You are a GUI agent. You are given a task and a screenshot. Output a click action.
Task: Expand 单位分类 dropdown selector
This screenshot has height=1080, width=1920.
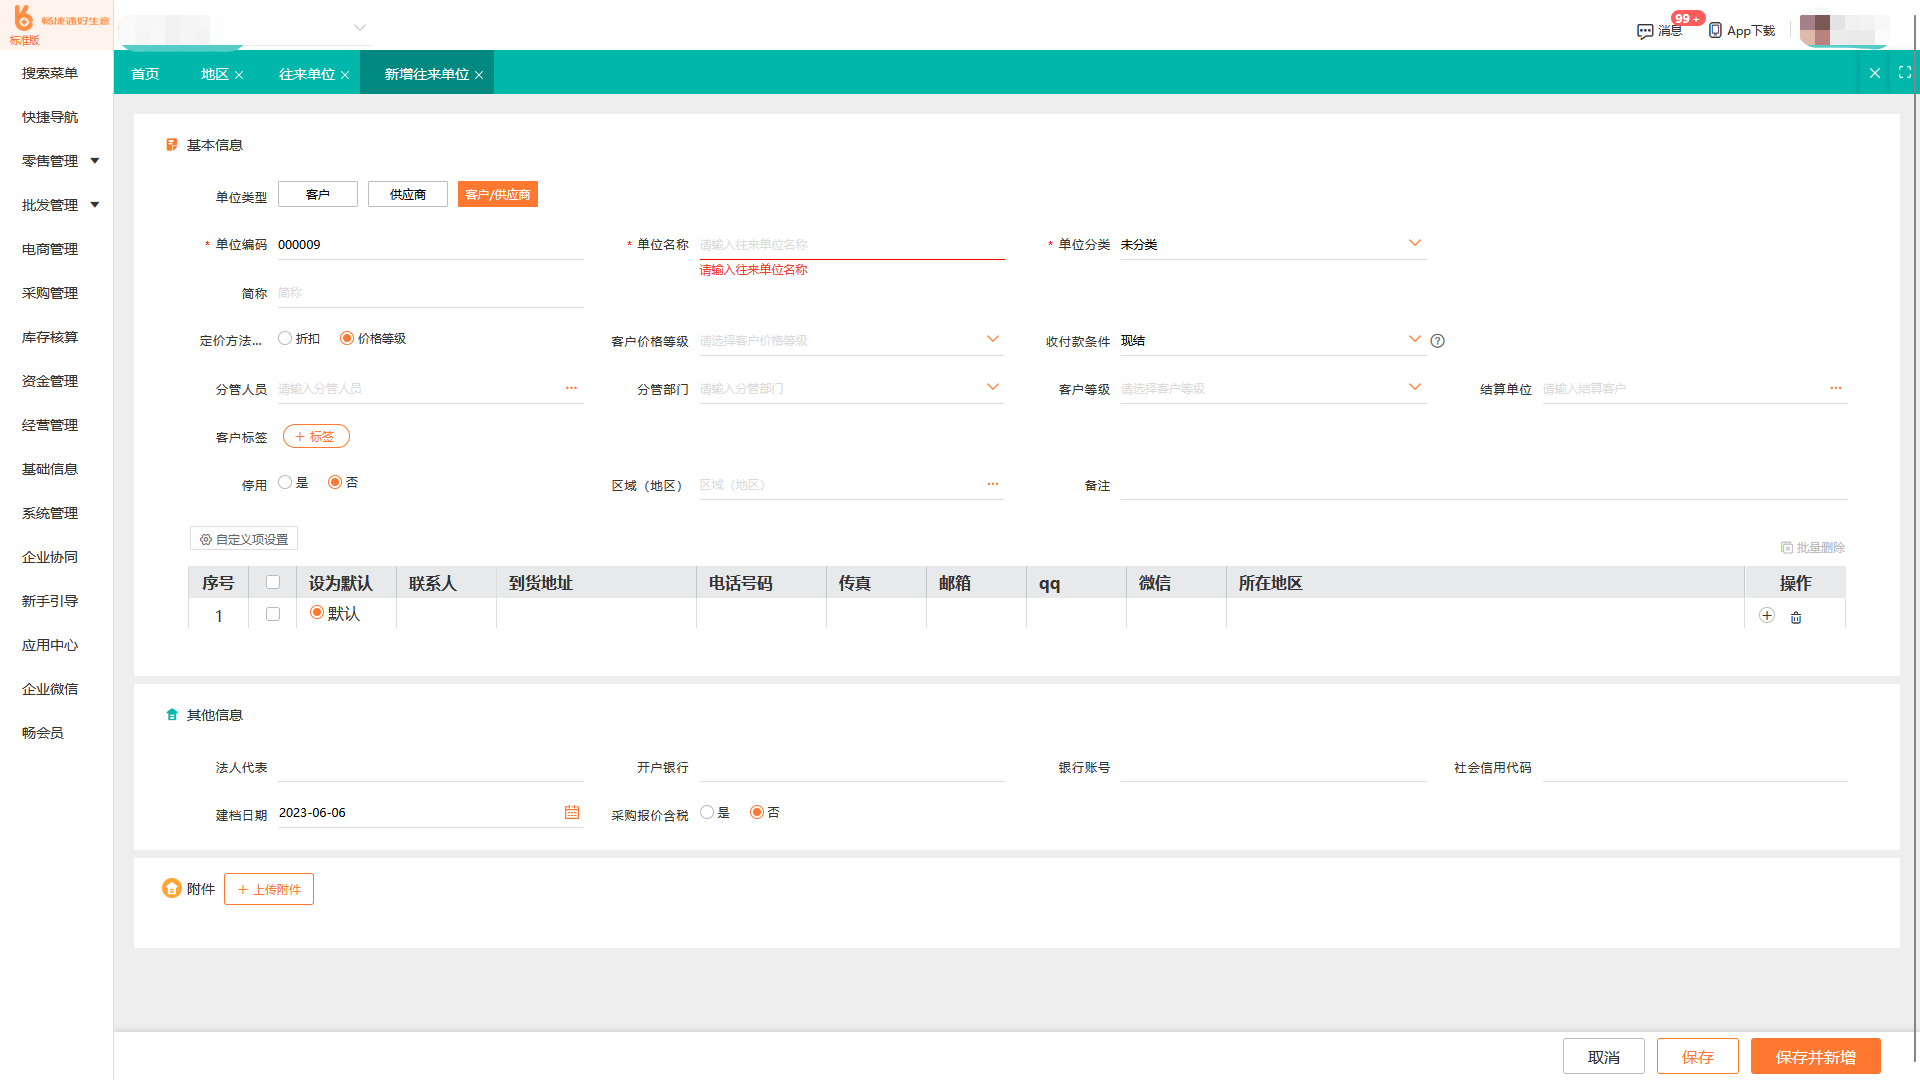coord(1416,244)
